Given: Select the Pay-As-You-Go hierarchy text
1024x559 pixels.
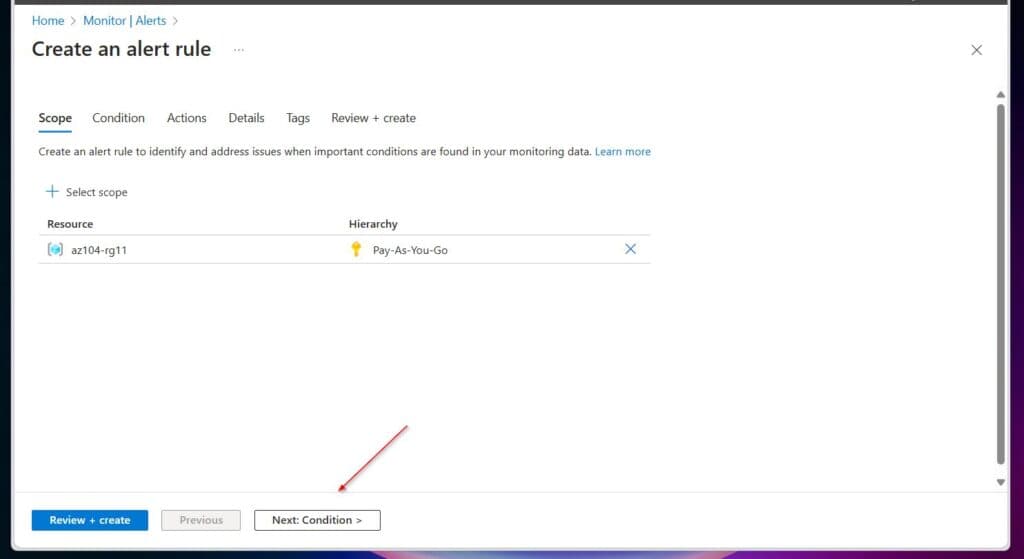Looking at the screenshot, I should click(x=410, y=250).
